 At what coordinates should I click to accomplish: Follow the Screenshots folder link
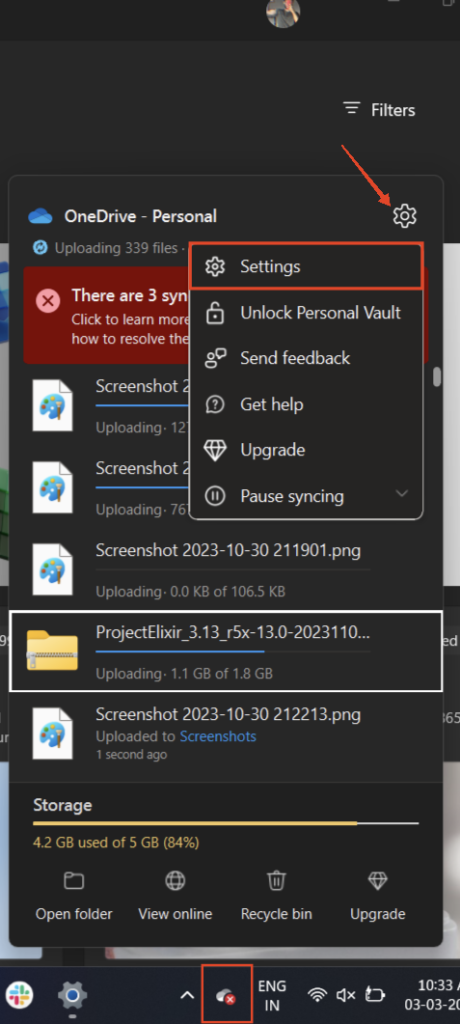(x=218, y=737)
